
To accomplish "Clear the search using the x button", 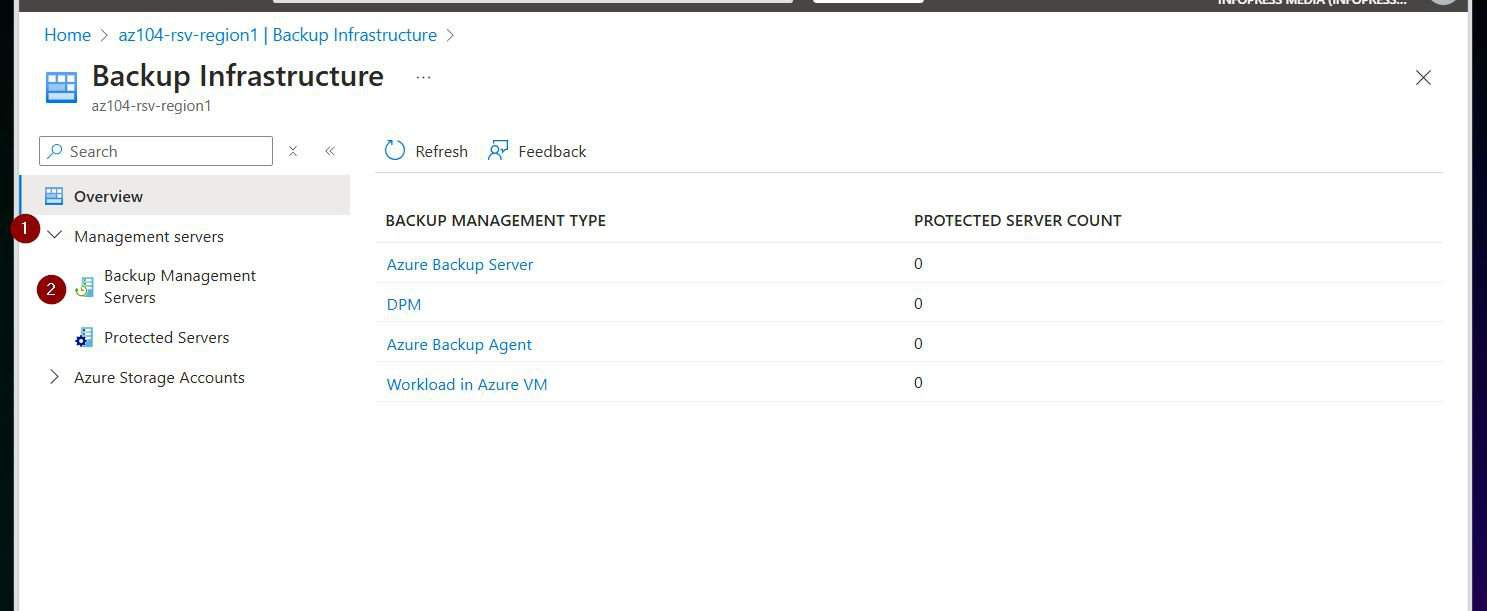I will (293, 151).
